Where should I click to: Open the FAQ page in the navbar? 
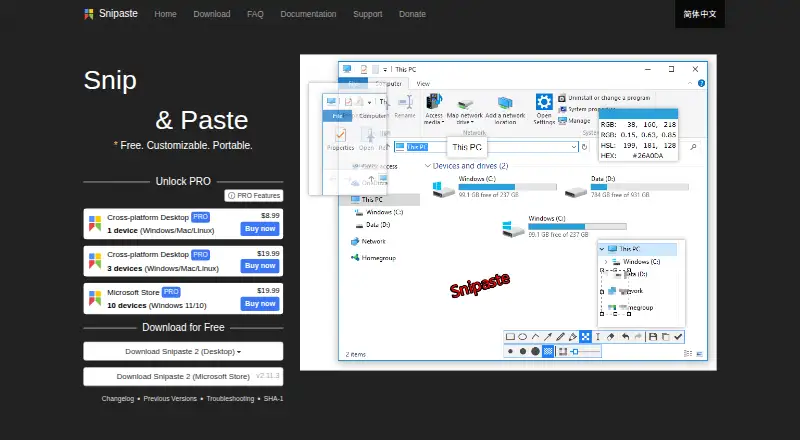pos(255,14)
